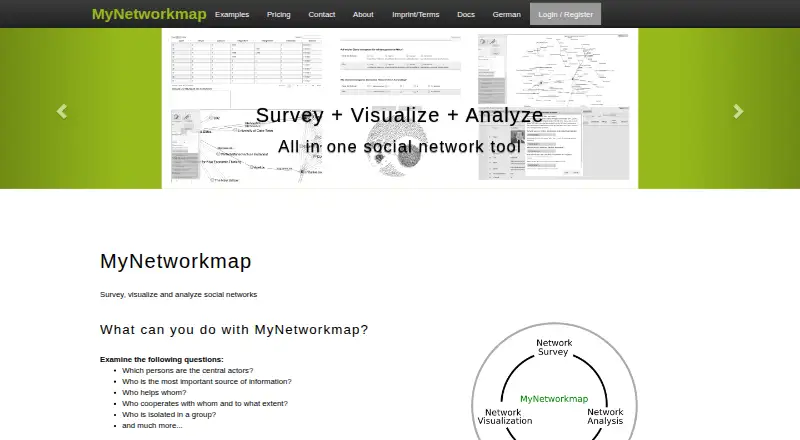Click the MyNetworkmap brand logo
The width and height of the screenshot is (800, 440).
[x=149, y=14]
